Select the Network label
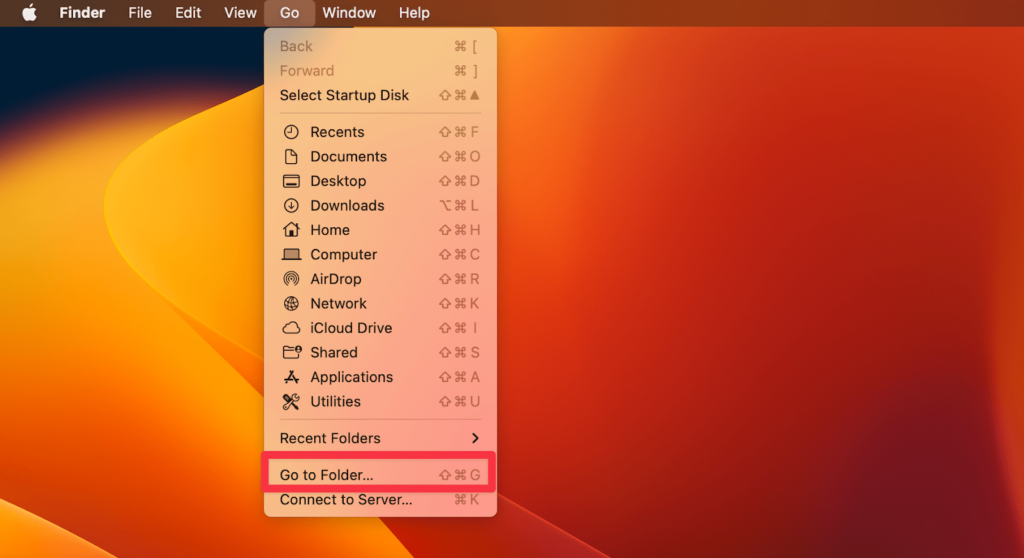The image size is (1024, 558). click(x=338, y=304)
